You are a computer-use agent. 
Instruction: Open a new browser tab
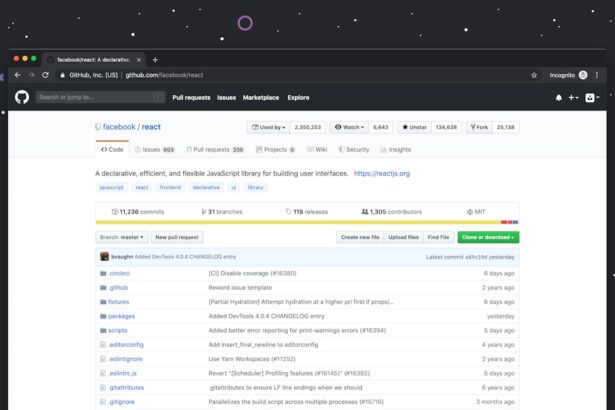154,59
